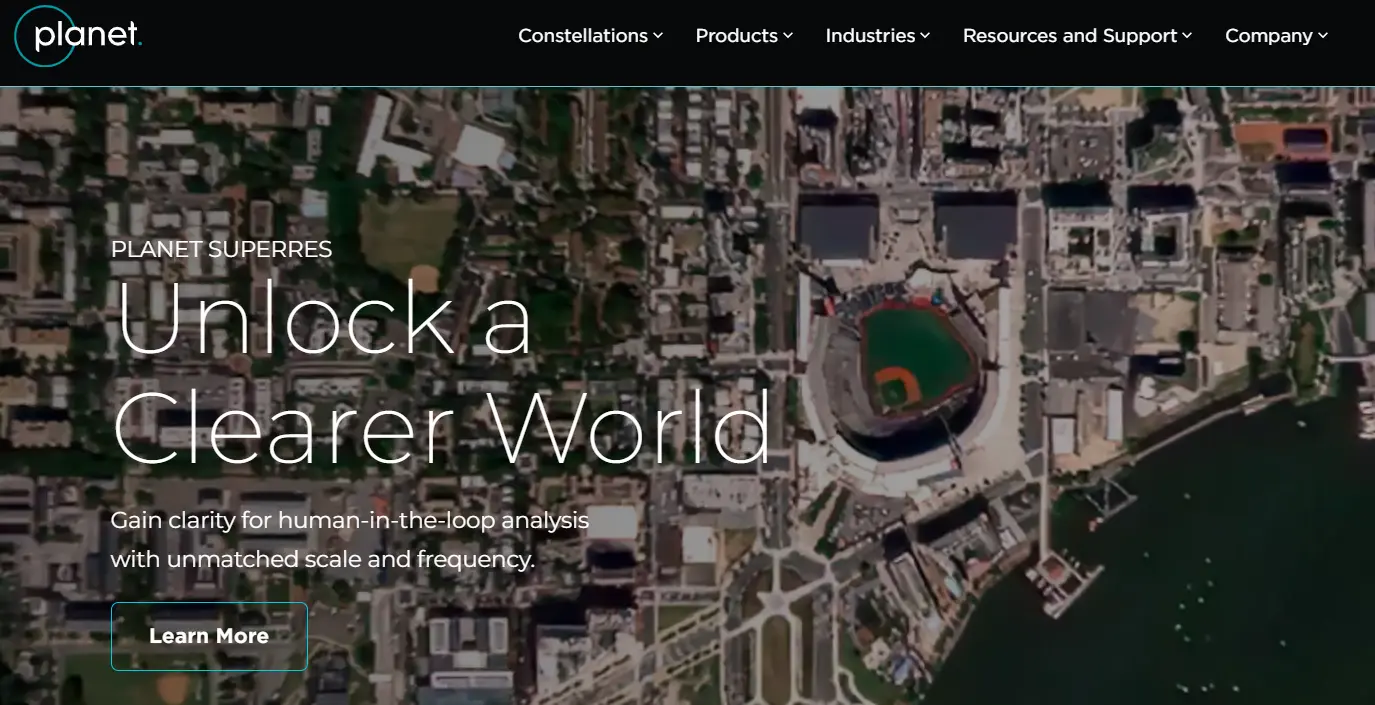Expand the chevron next to Company

(x=1323, y=36)
